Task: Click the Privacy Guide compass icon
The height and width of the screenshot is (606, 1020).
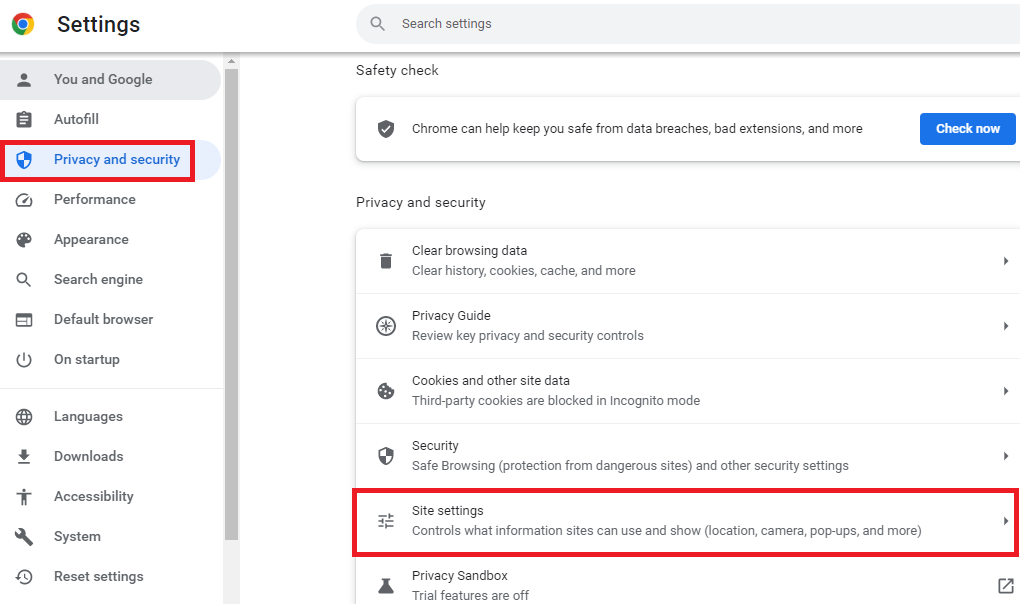Action: pyautogui.click(x=386, y=326)
